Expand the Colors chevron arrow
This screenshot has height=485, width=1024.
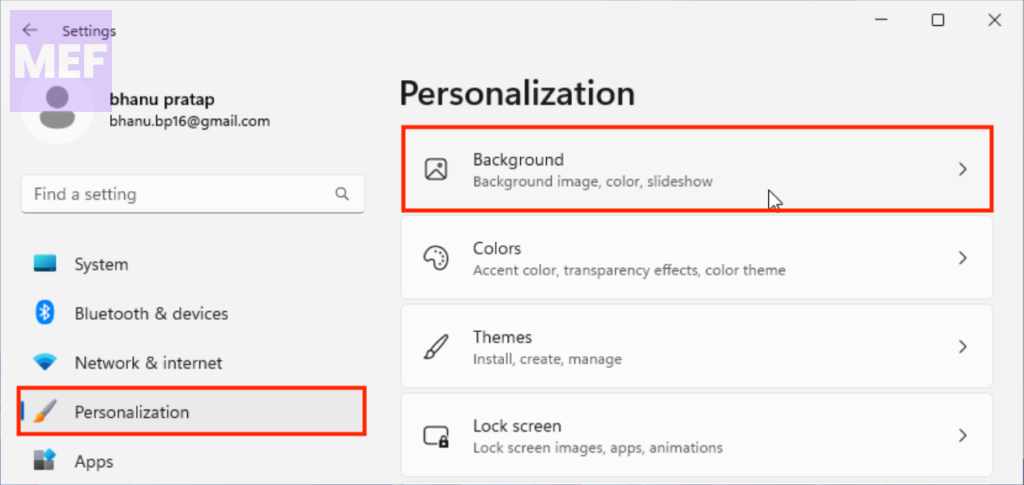[962, 258]
